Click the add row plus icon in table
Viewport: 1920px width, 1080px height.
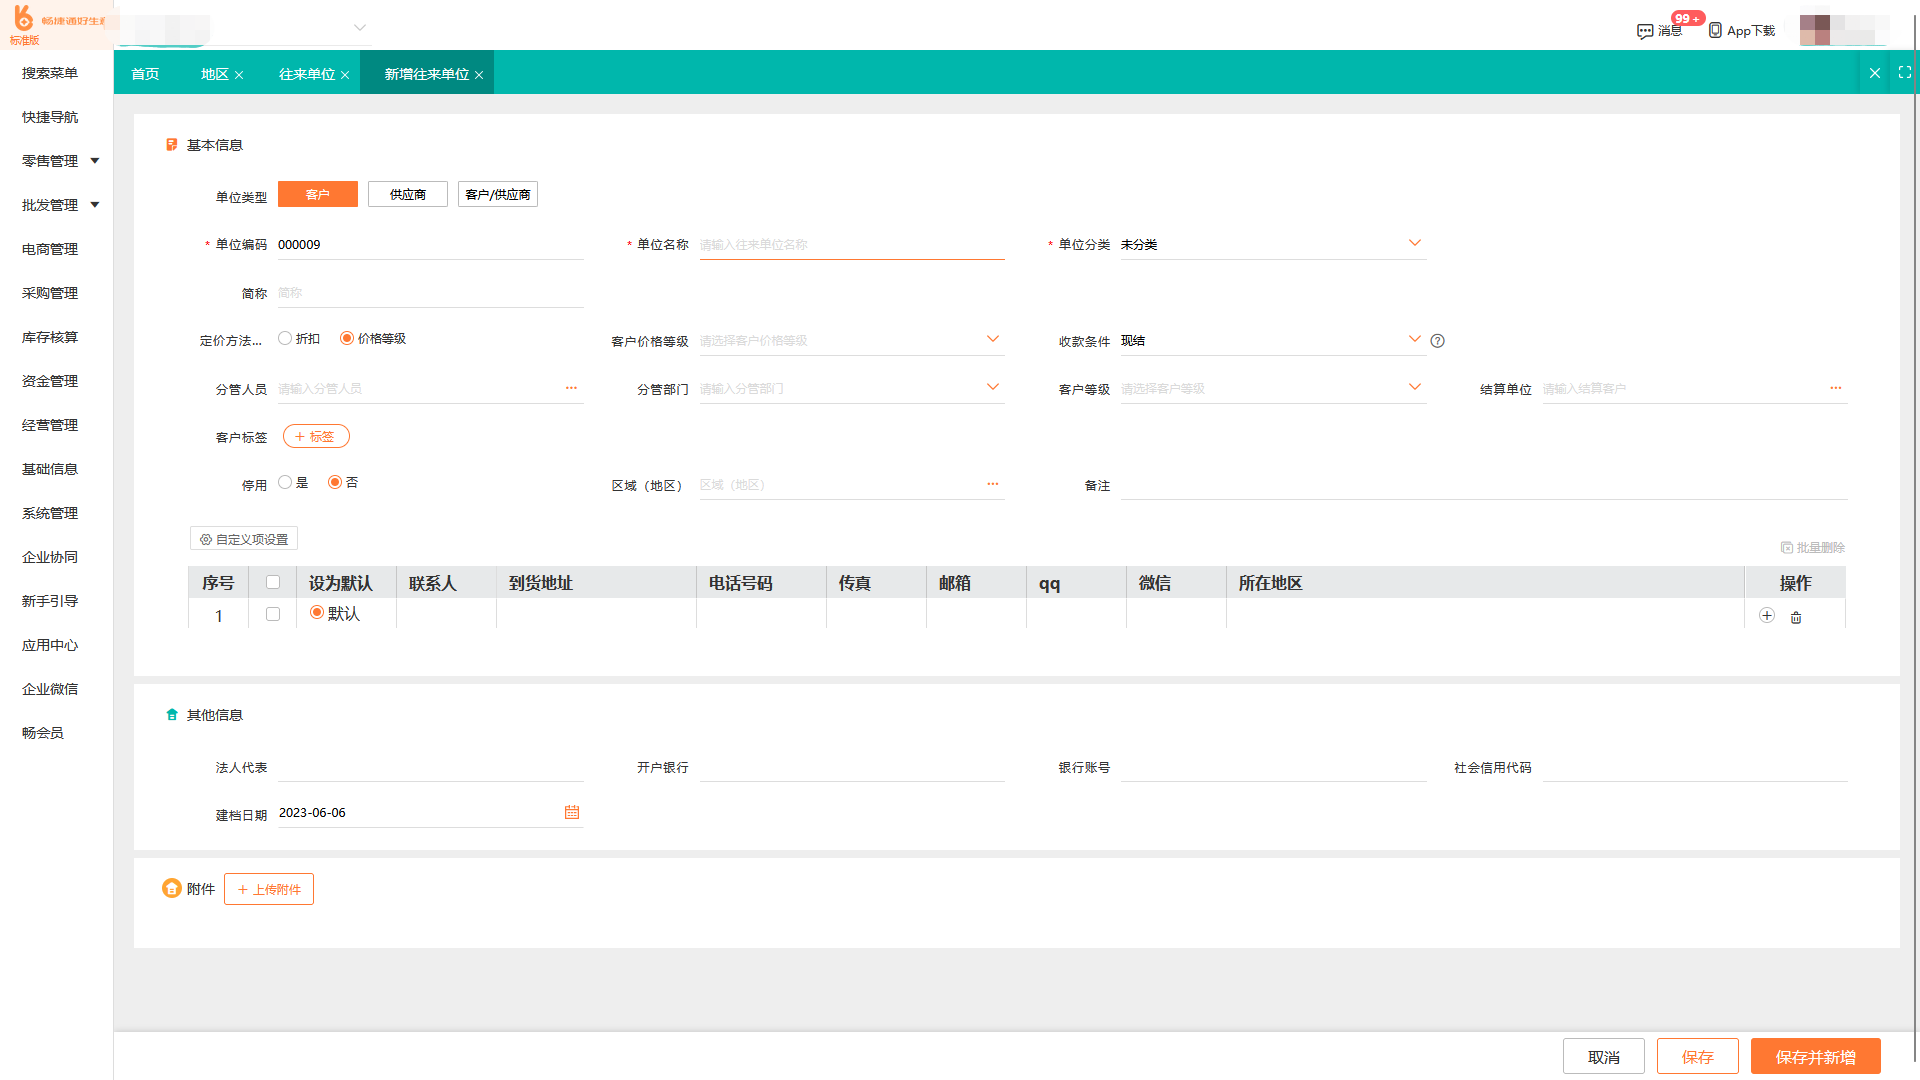pyautogui.click(x=1767, y=616)
